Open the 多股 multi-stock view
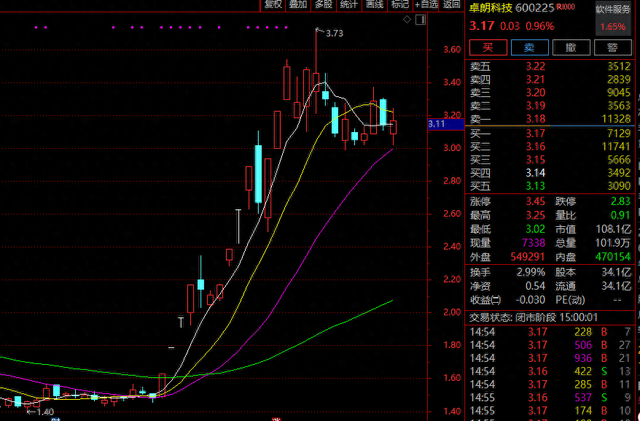The height and width of the screenshot is (421, 640). pos(323,5)
